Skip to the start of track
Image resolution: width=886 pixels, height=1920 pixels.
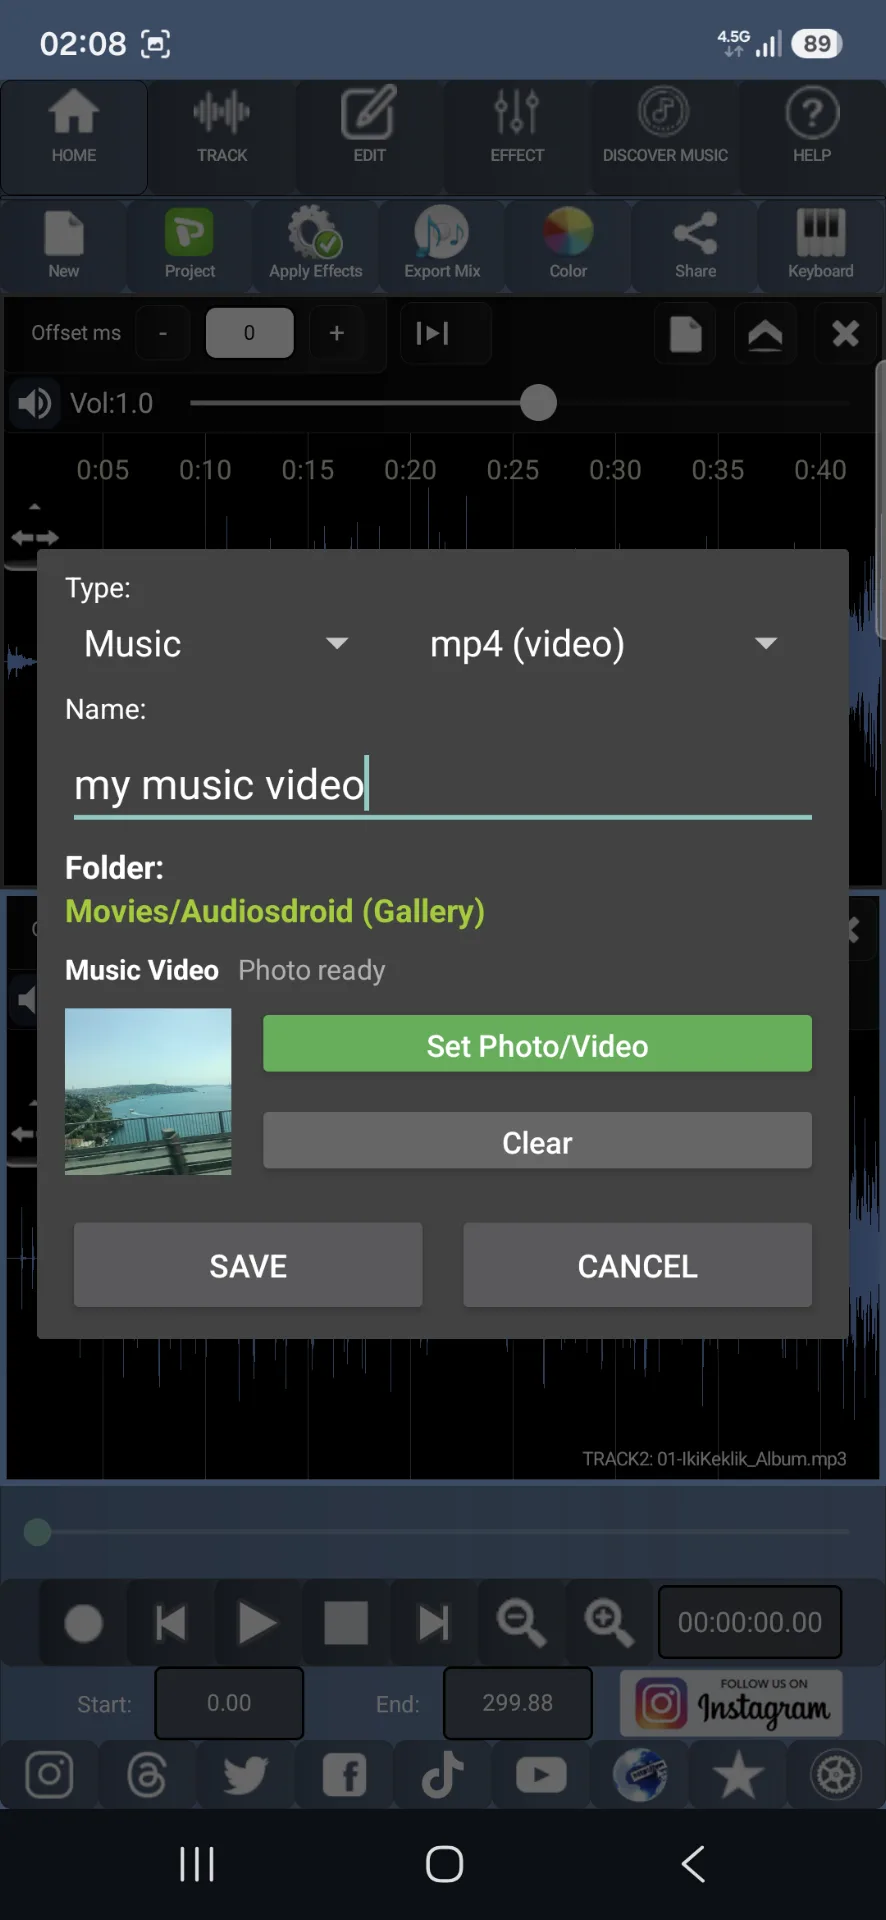[x=171, y=1623]
